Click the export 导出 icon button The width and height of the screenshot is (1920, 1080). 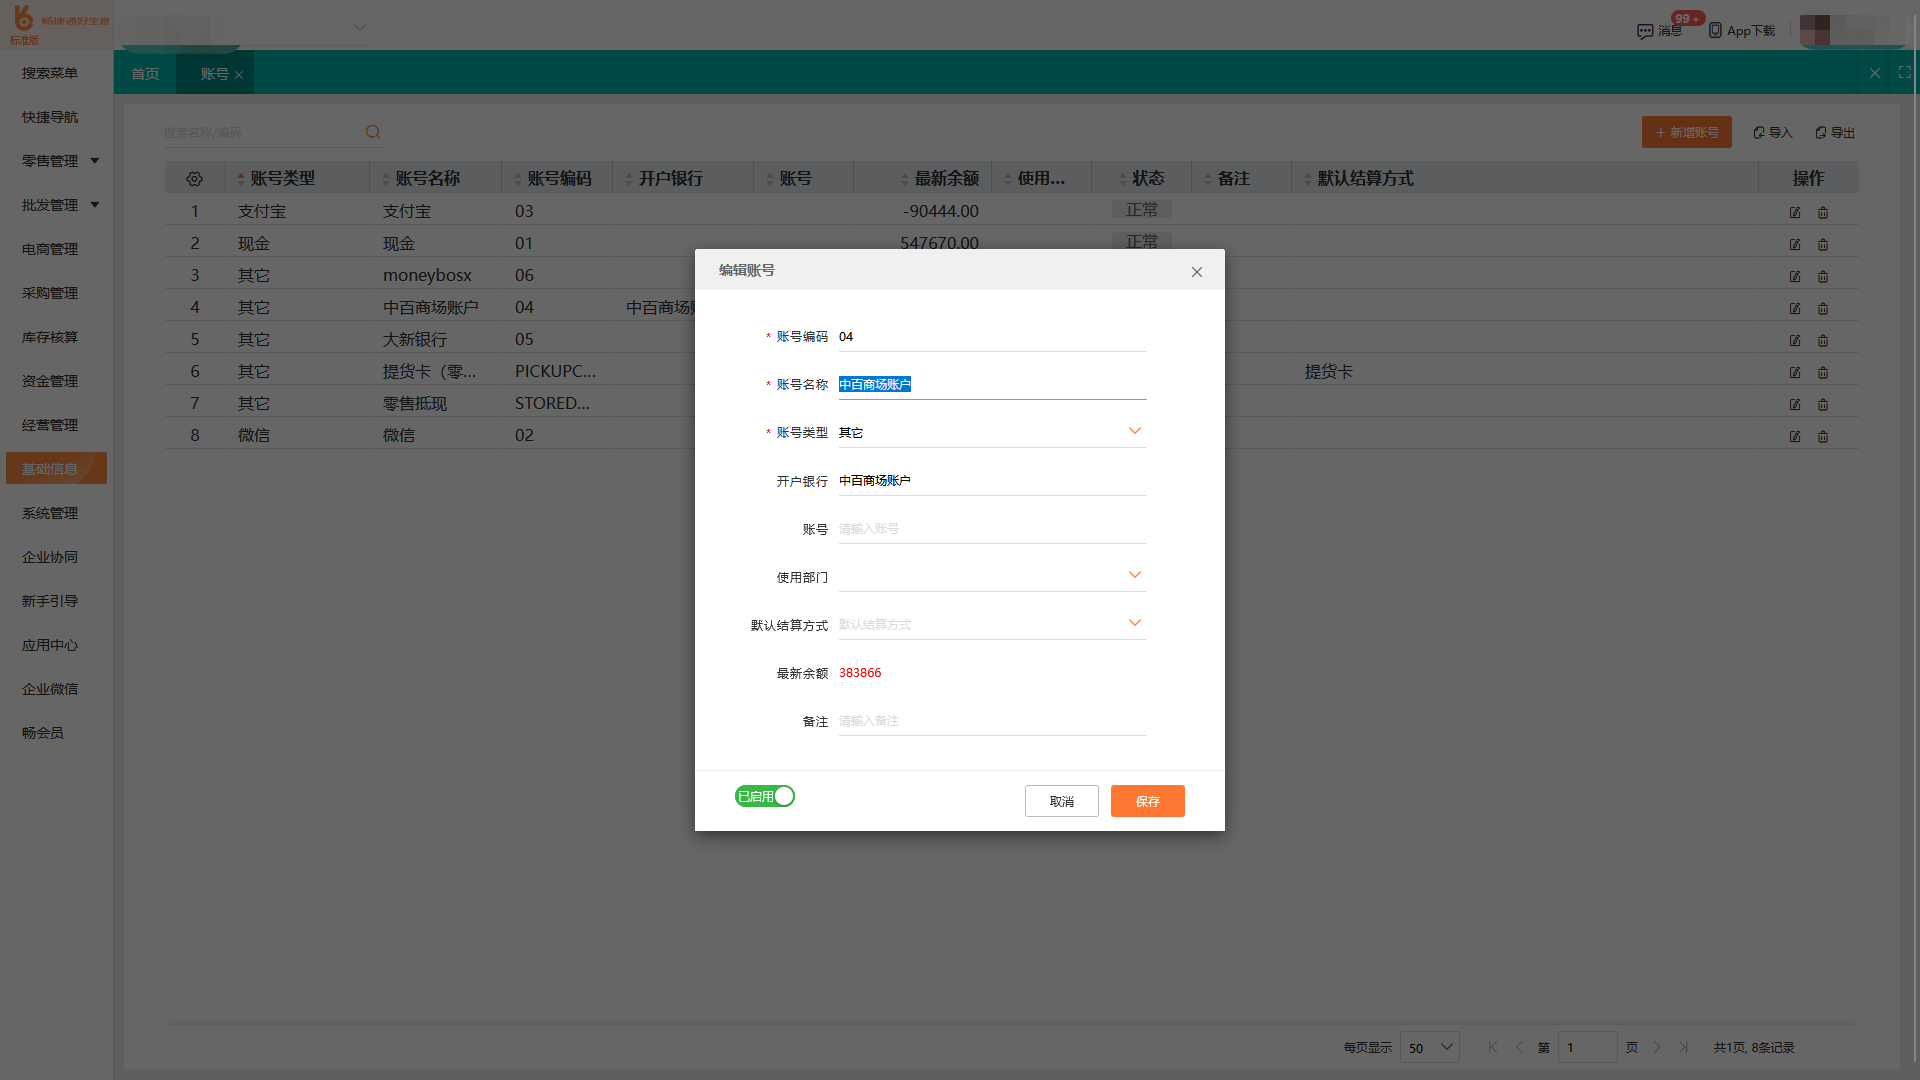pos(1834,132)
